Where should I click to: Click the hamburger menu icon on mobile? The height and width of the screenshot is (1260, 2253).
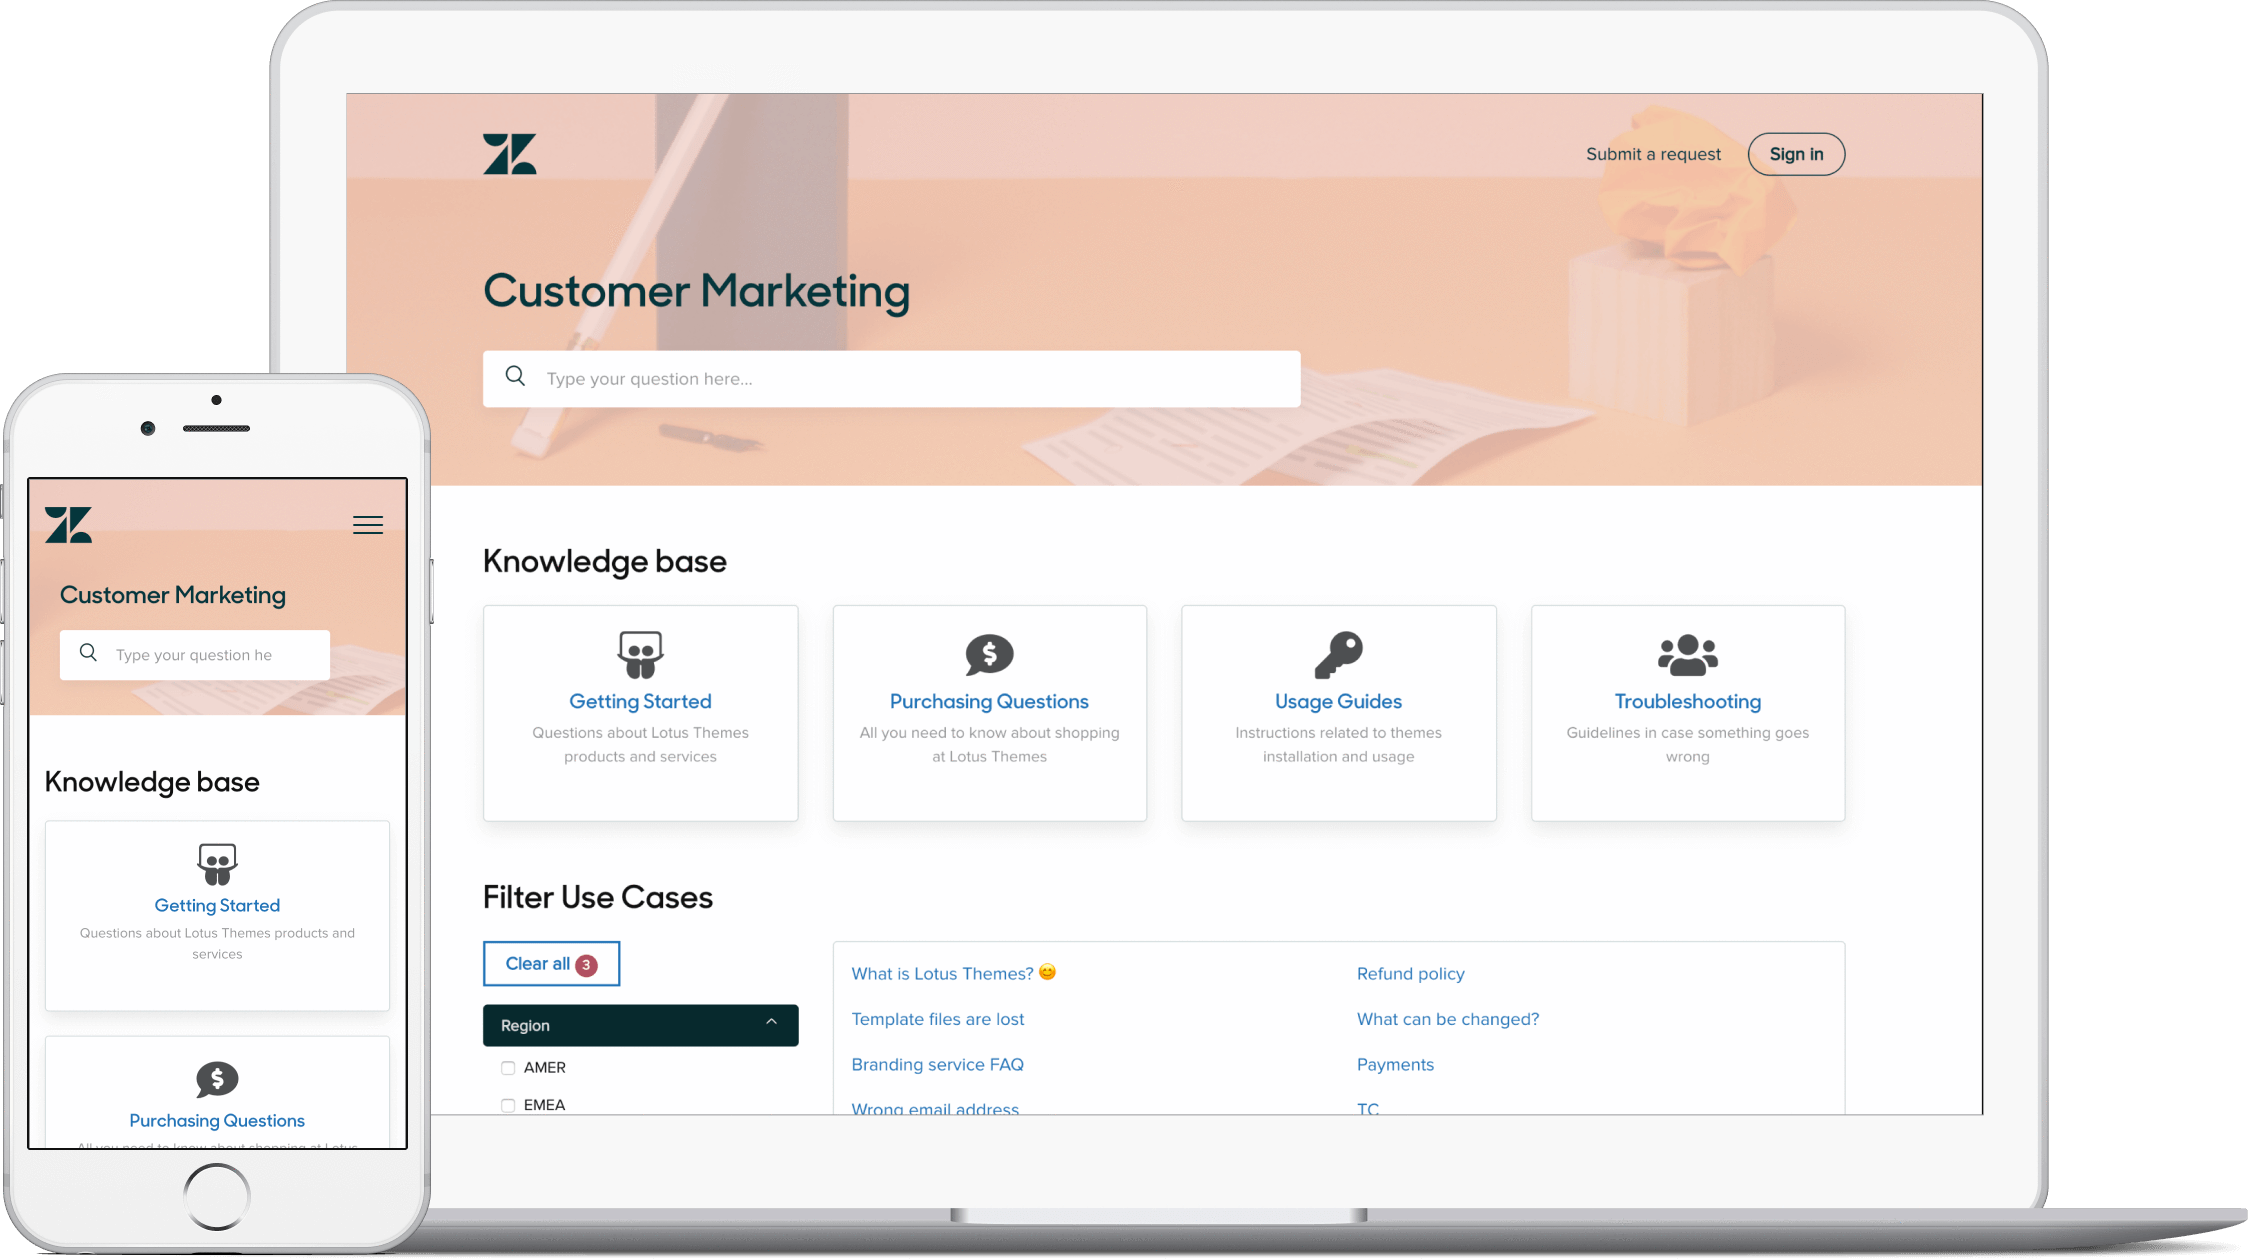[x=367, y=525]
